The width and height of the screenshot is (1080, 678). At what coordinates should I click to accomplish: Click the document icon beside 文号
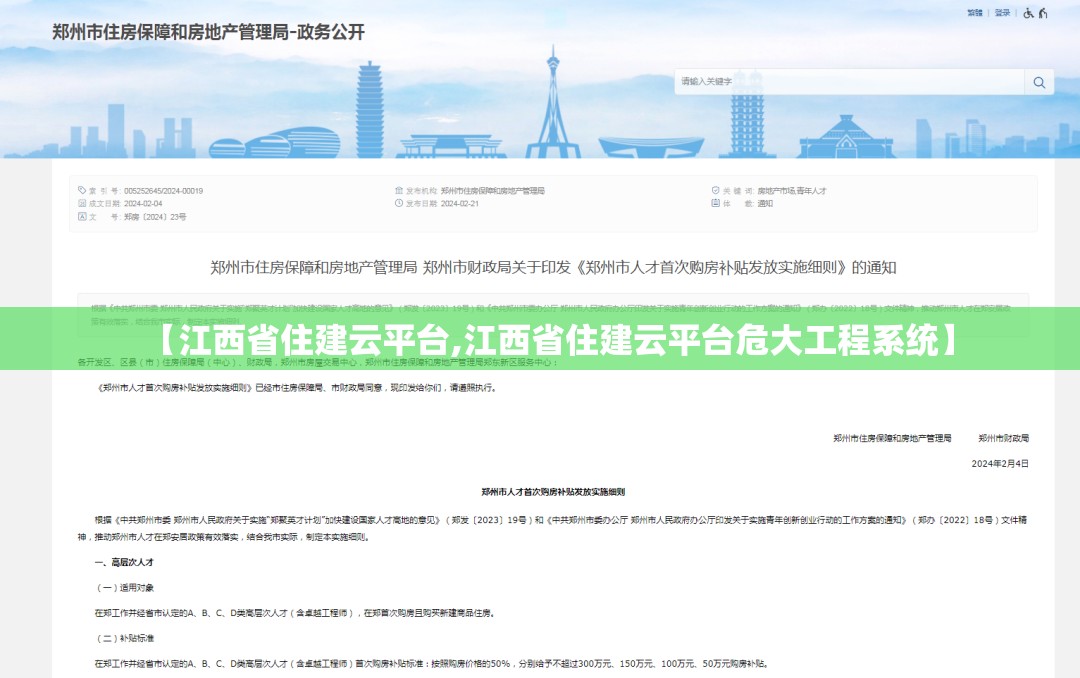coord(81,216)
